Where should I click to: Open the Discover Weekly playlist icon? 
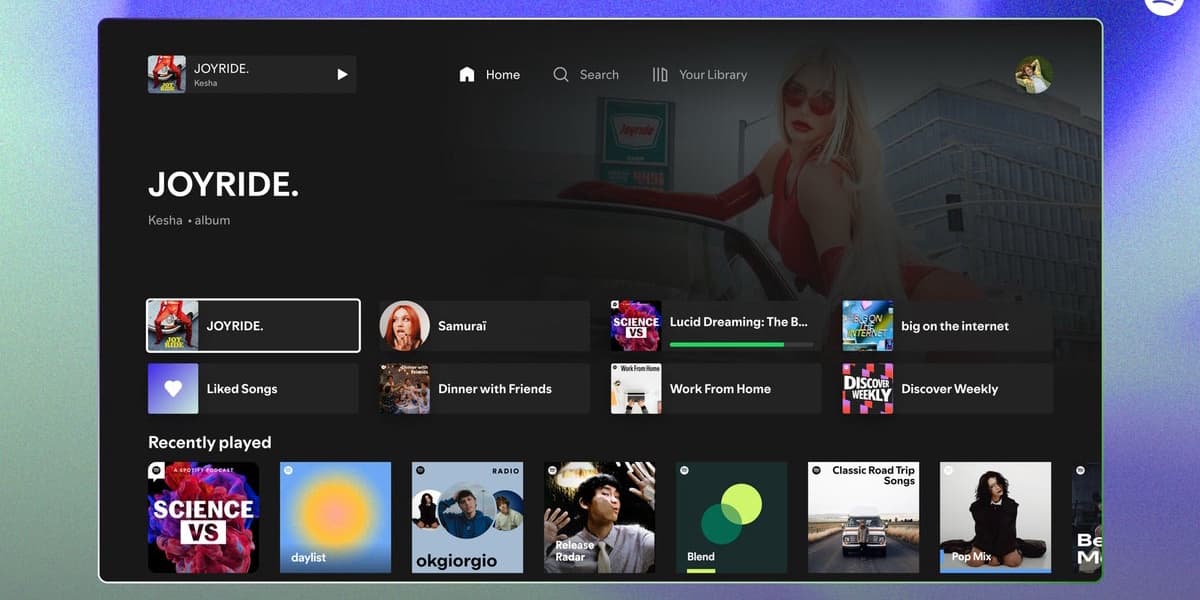pyautogui.click(x=866, y=388)
